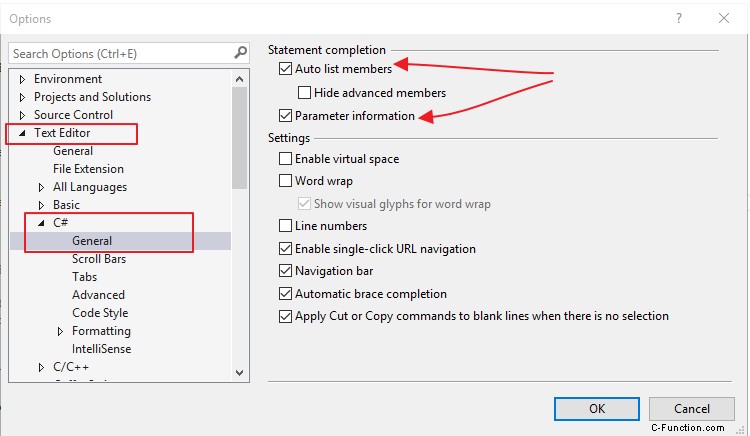This screenshot has height=436, width=750.
Task: Focus the Search Options input field
Action: pyautogui.click(x=120, y=53)
